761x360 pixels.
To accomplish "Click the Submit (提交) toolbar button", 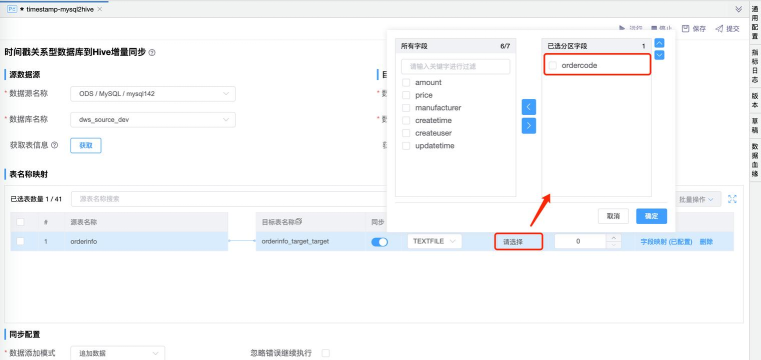I will click(727, 29).
